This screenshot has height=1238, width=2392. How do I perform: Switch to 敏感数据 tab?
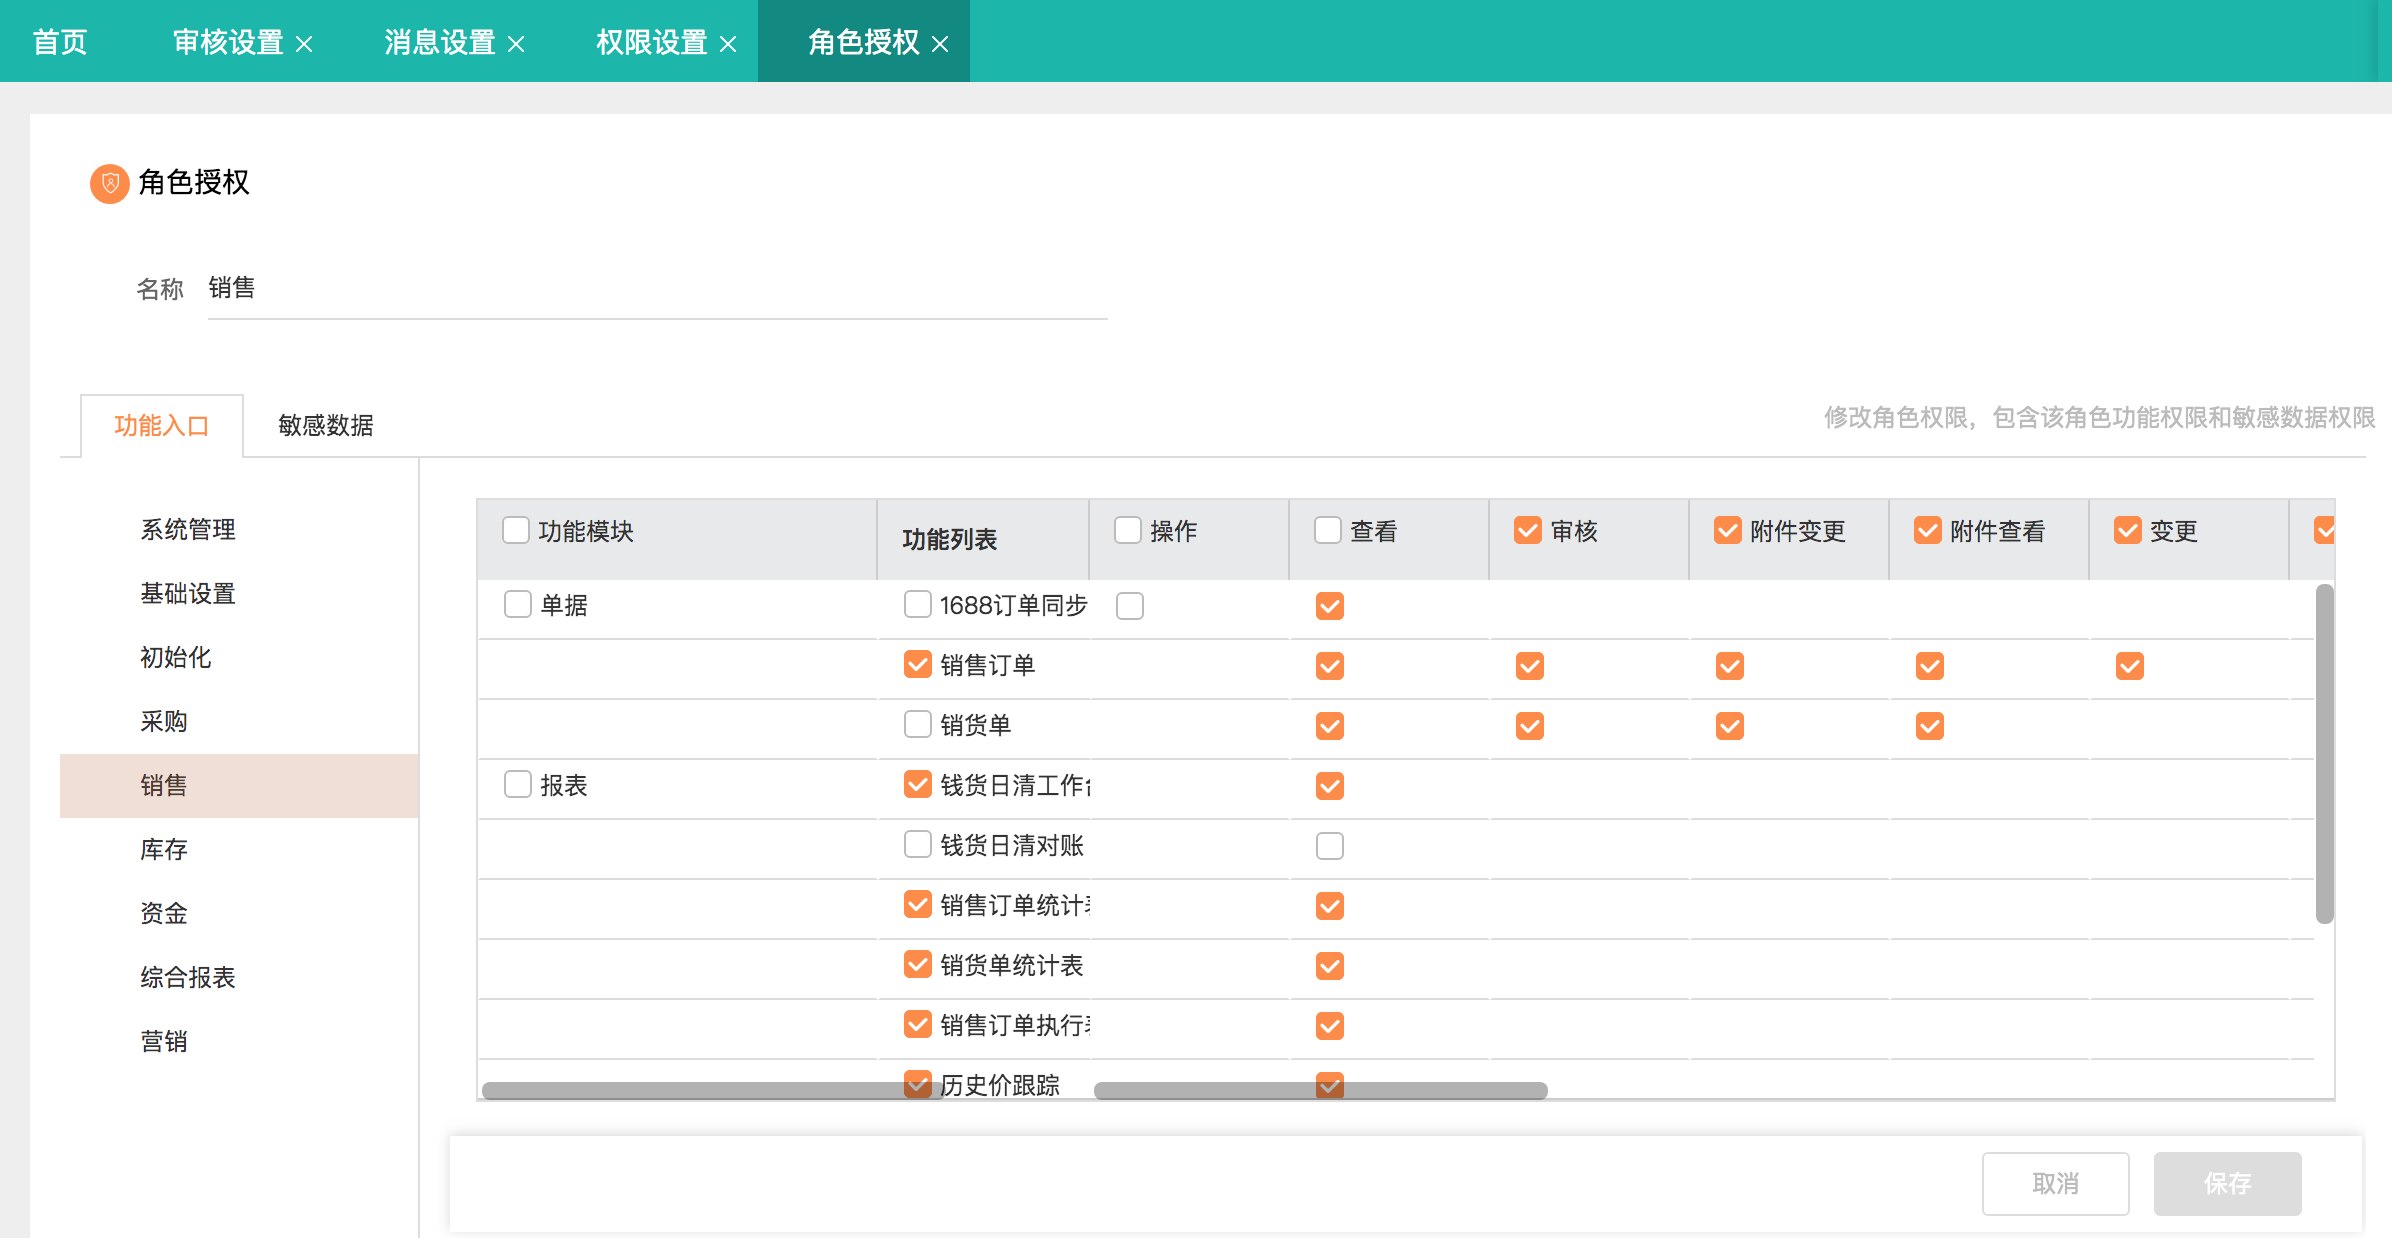325,423
